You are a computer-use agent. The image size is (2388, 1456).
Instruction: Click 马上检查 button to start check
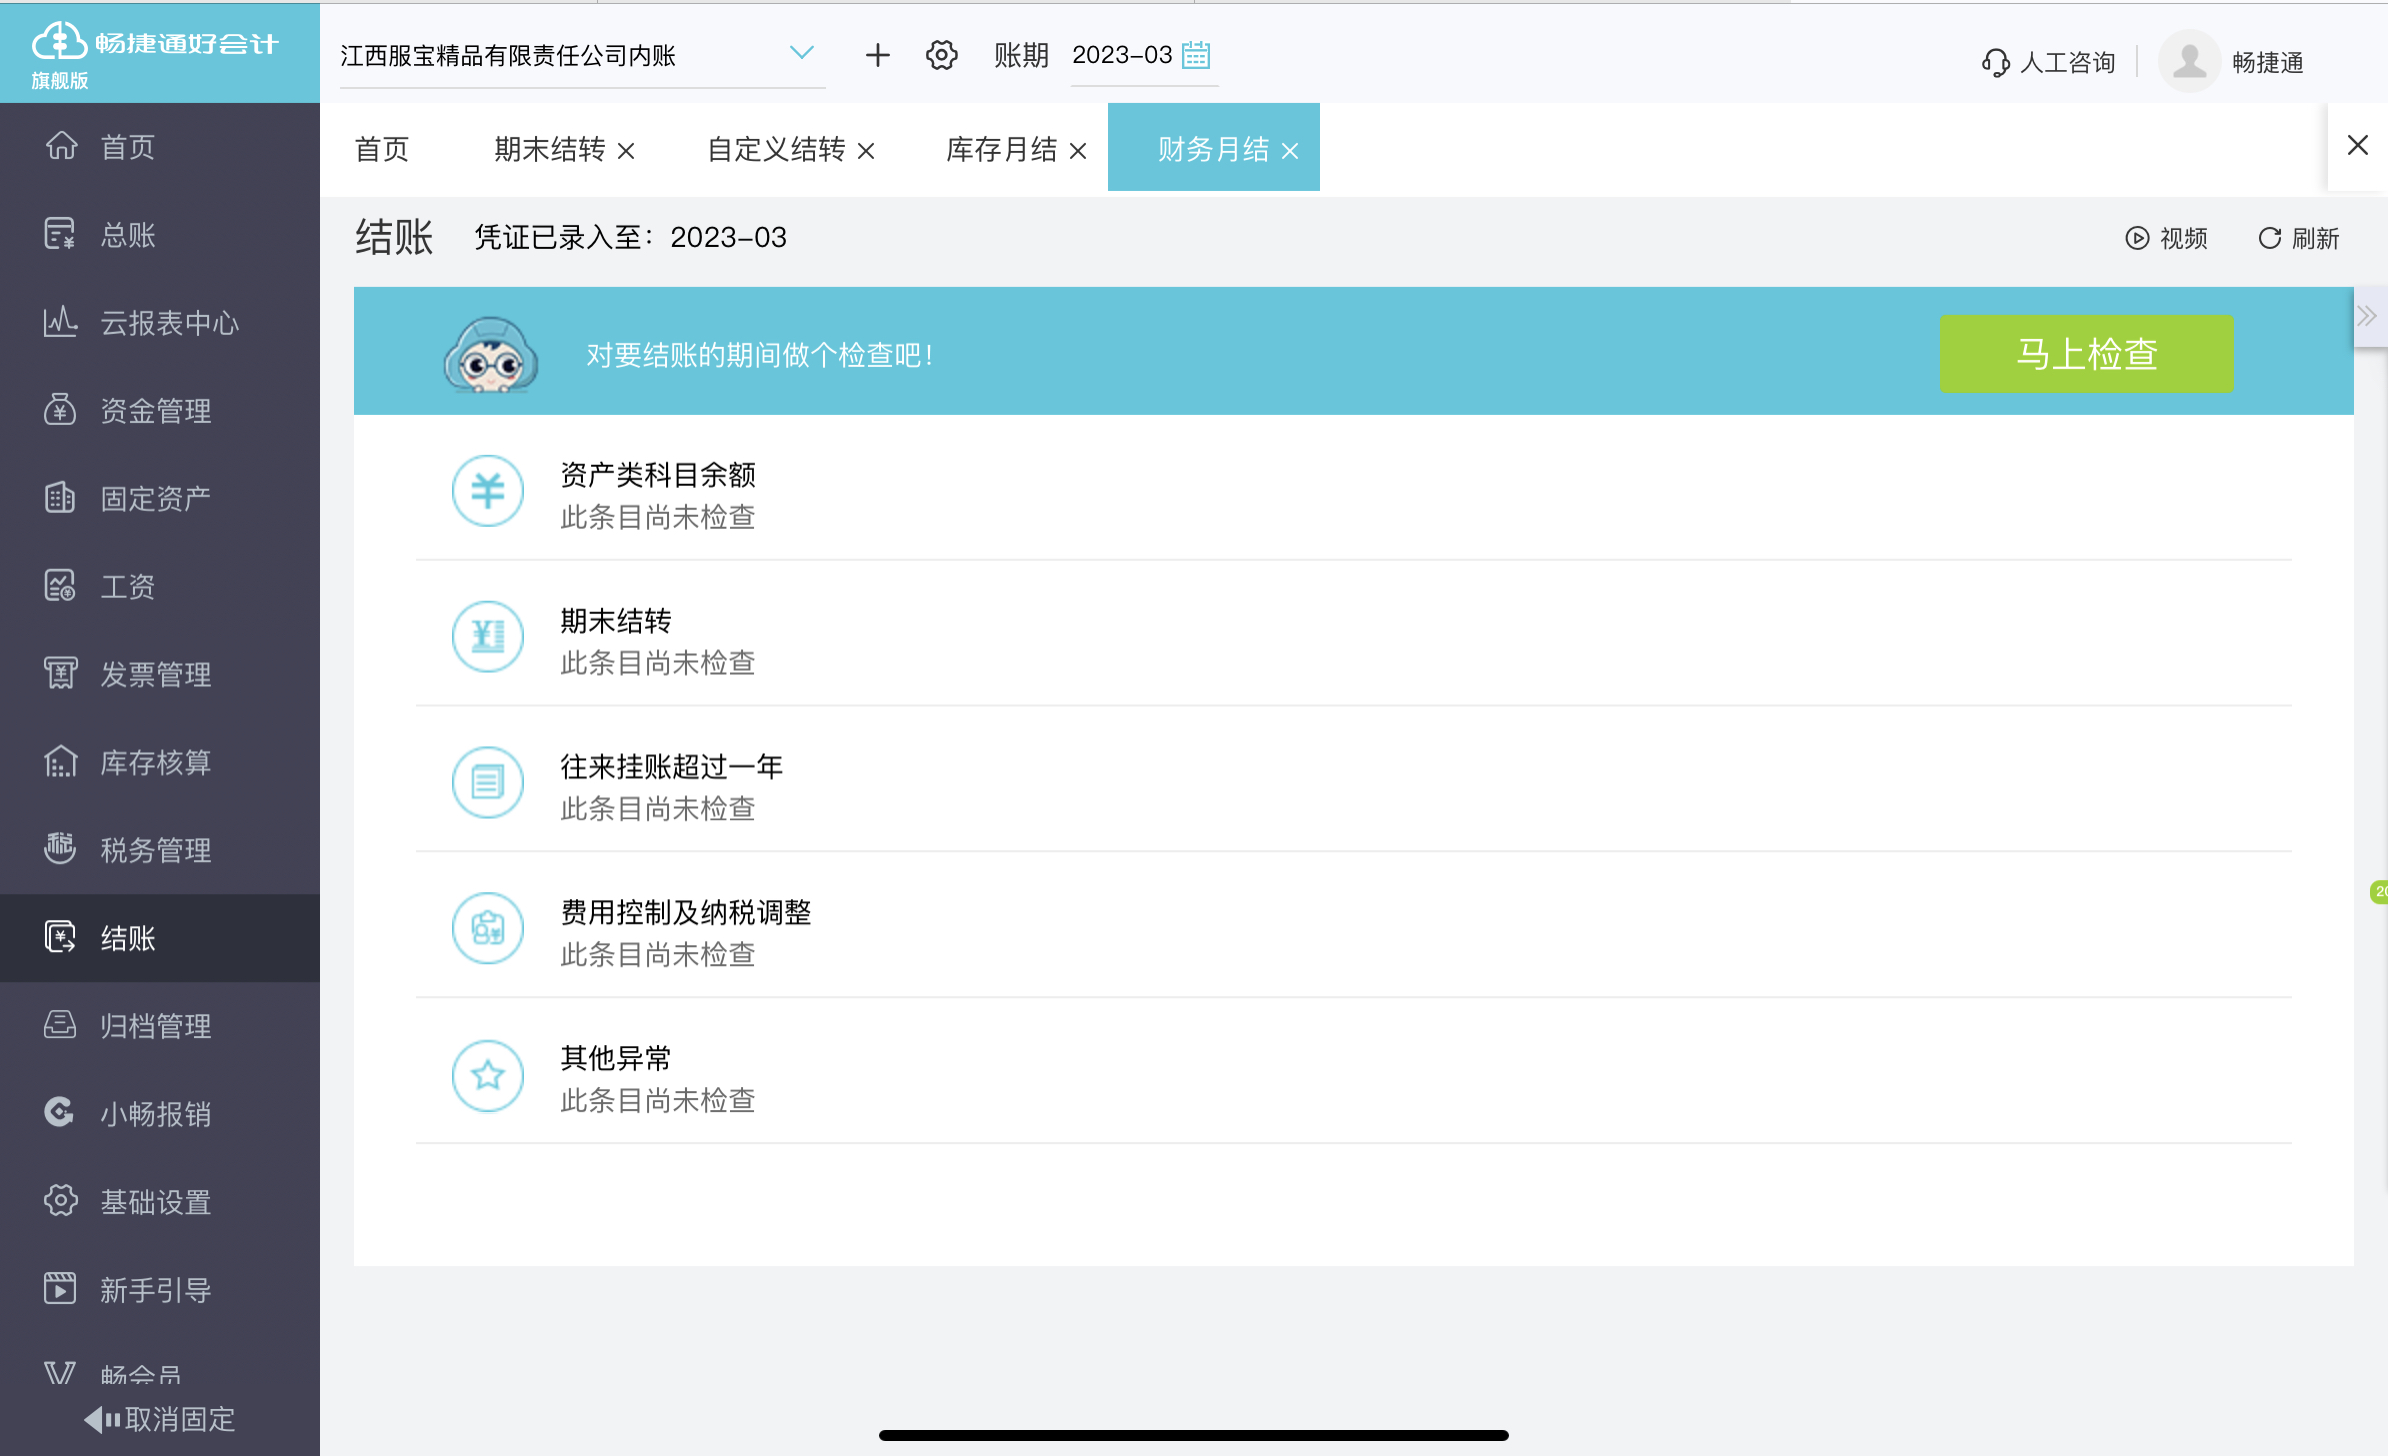tap(2086, 355)
